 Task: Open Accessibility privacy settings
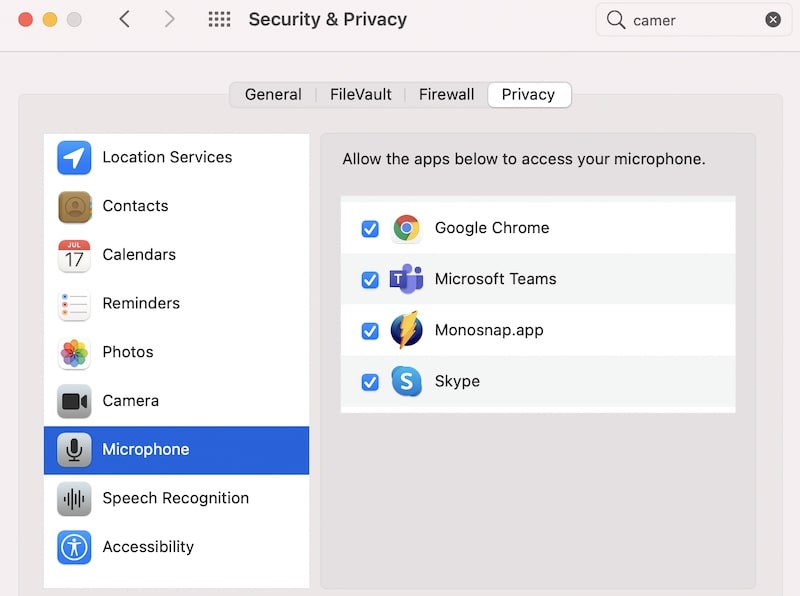click(x=176, y=547)
